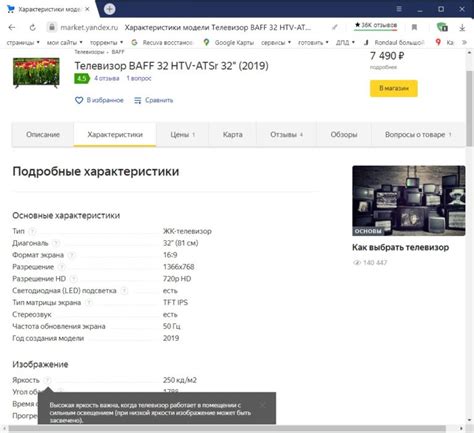Open Как выбрать телевизор article link
This screenshot has height=433, width=474.
pos(400,247)
